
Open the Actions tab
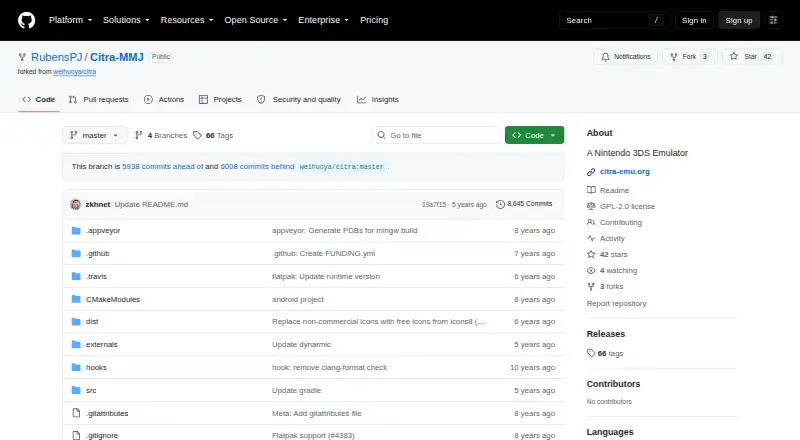click(x=164, y=100)
